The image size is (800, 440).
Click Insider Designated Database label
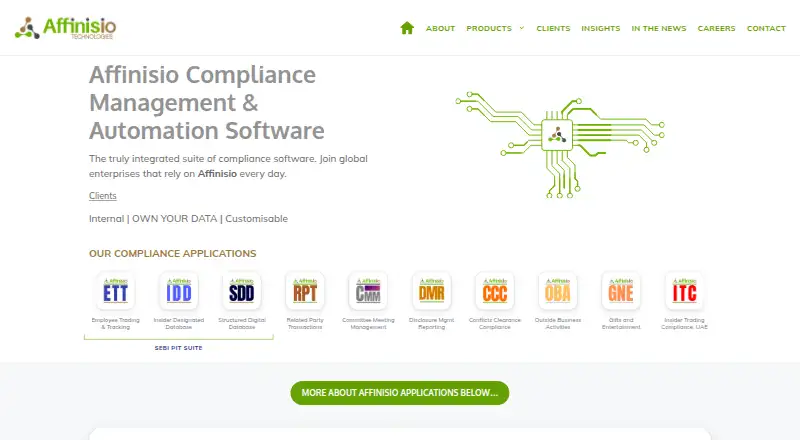pos(179,324)
